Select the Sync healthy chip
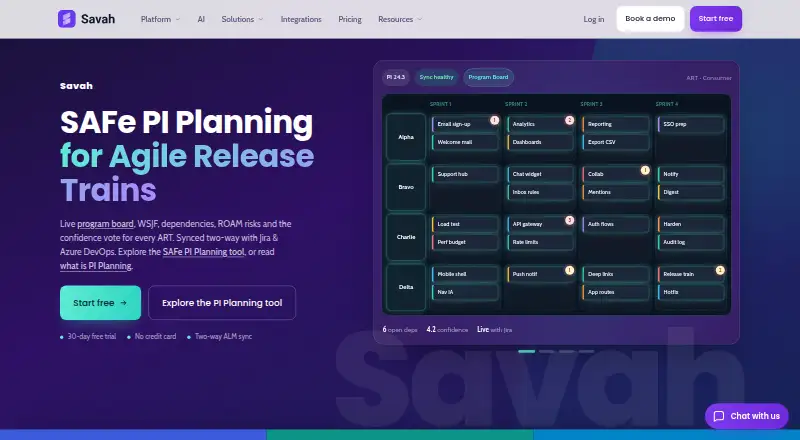Screen dimensions: 800x440 tap(436, 77)
